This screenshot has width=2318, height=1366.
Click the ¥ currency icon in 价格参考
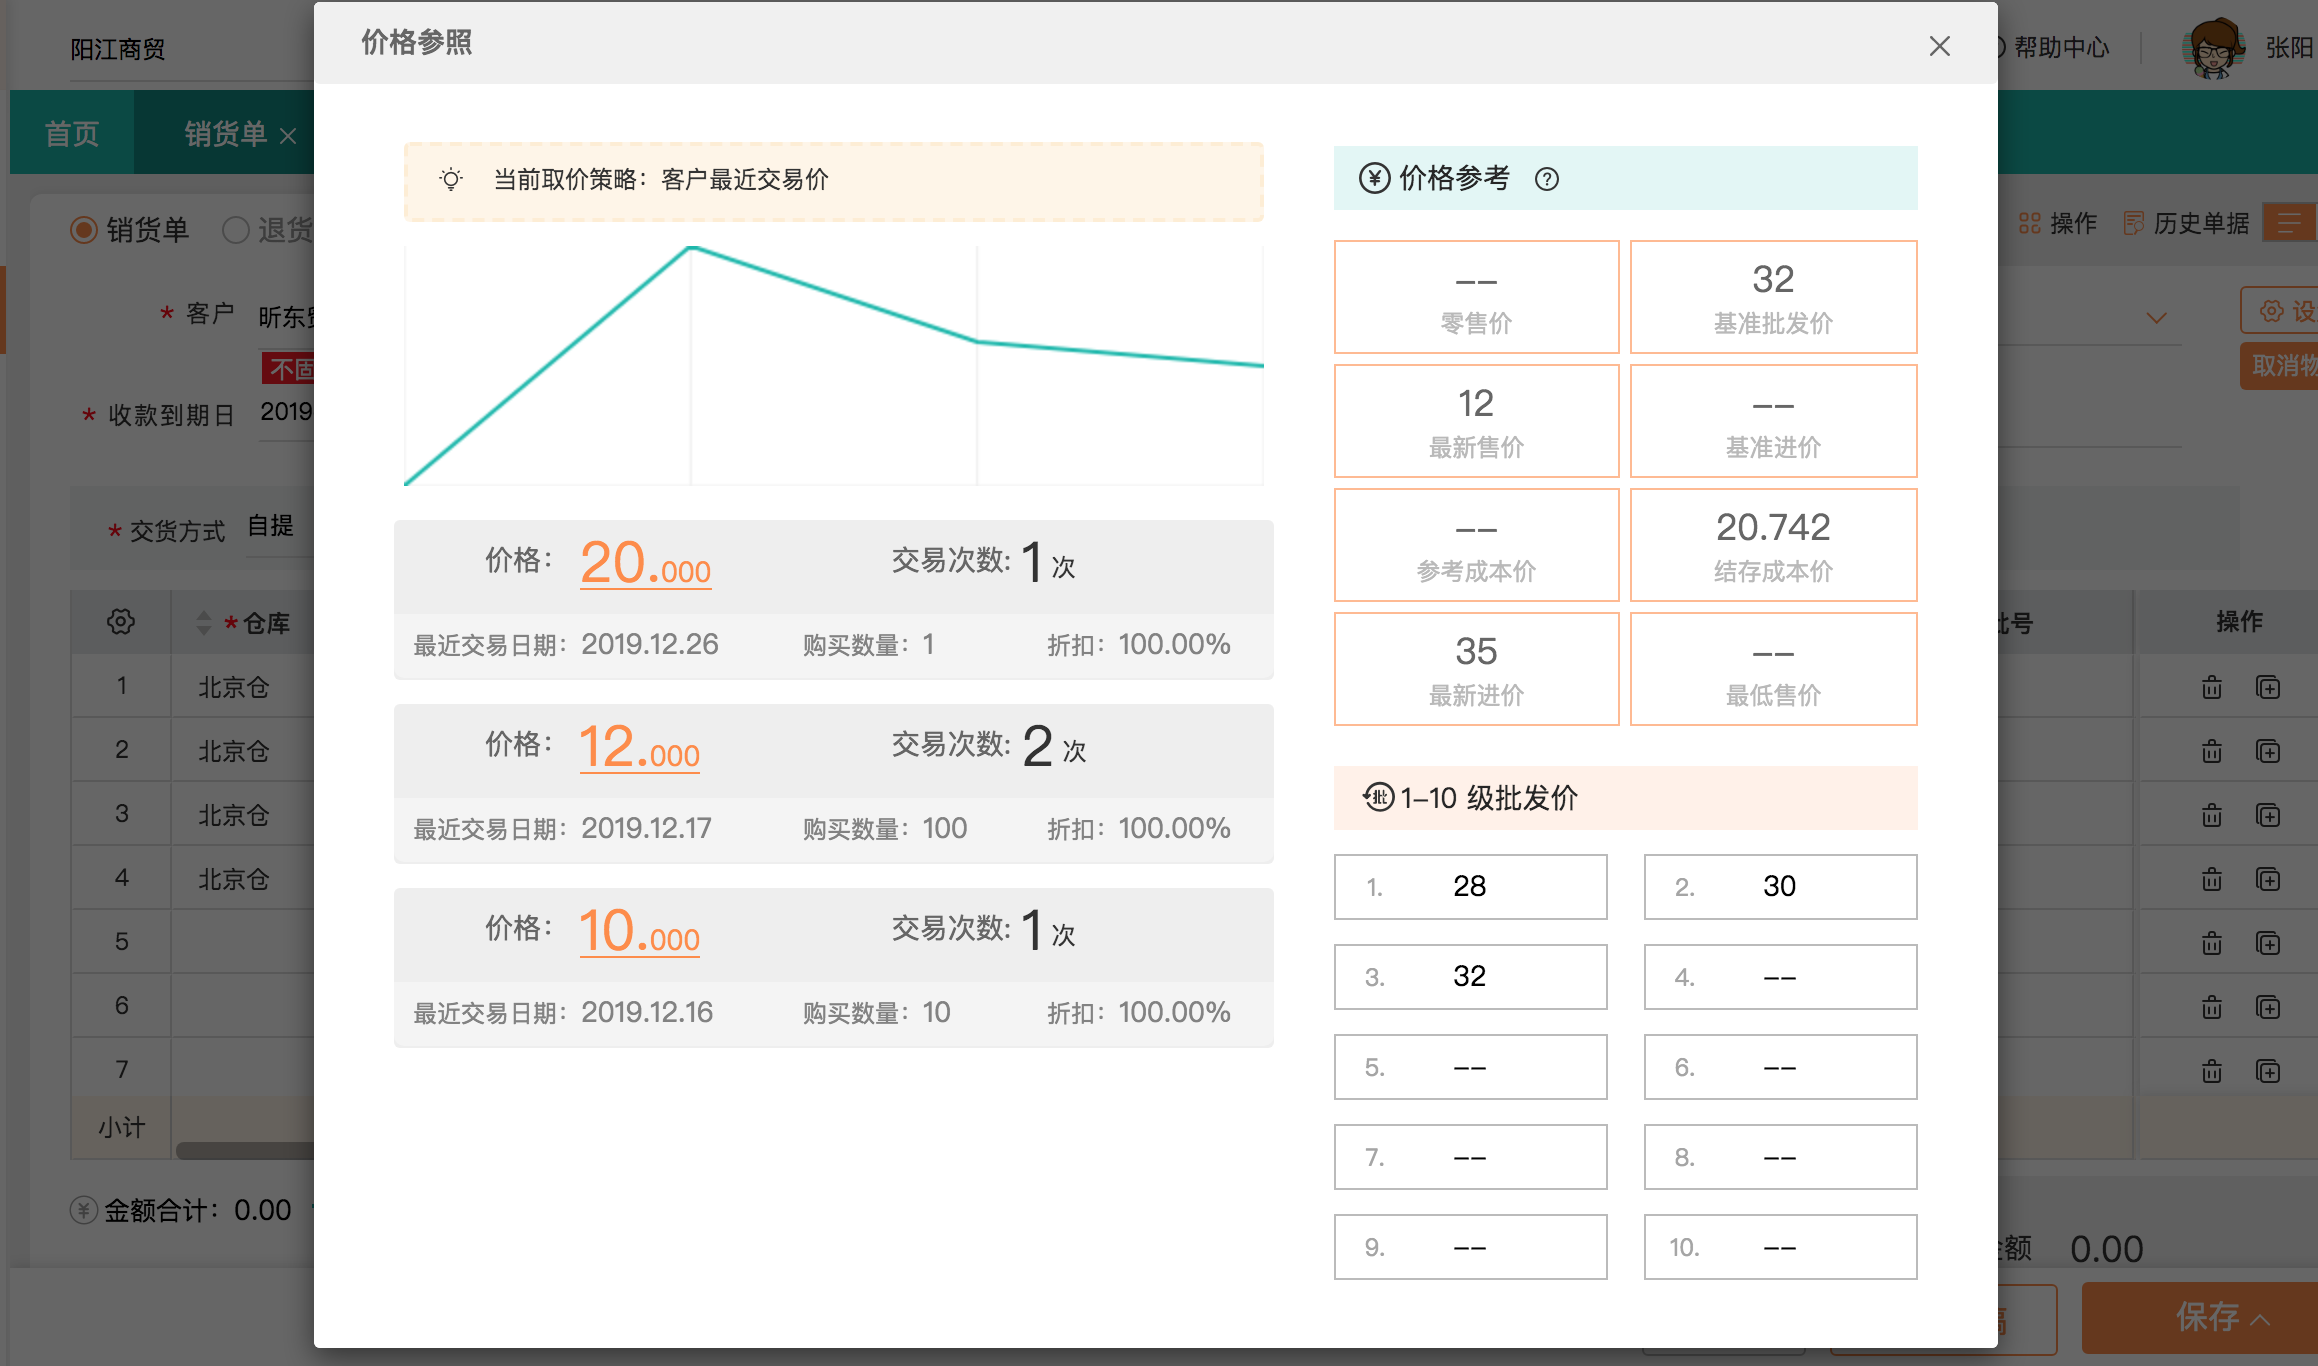pyautogui.click(x=1370, y=179)
